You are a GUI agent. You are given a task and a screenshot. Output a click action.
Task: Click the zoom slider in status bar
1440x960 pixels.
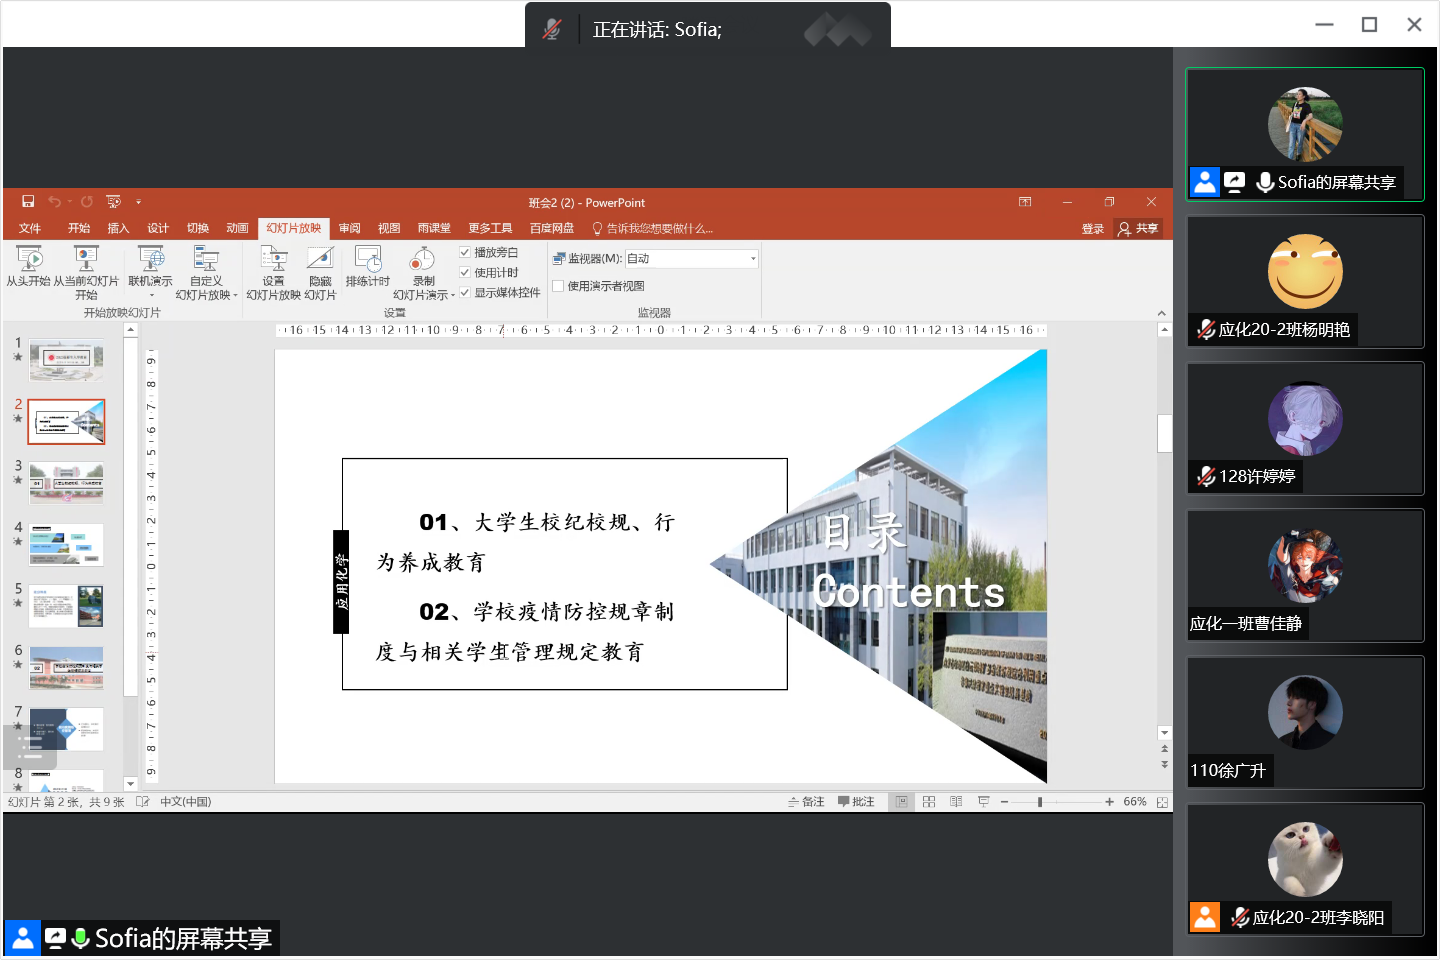tap(1040, 802)
